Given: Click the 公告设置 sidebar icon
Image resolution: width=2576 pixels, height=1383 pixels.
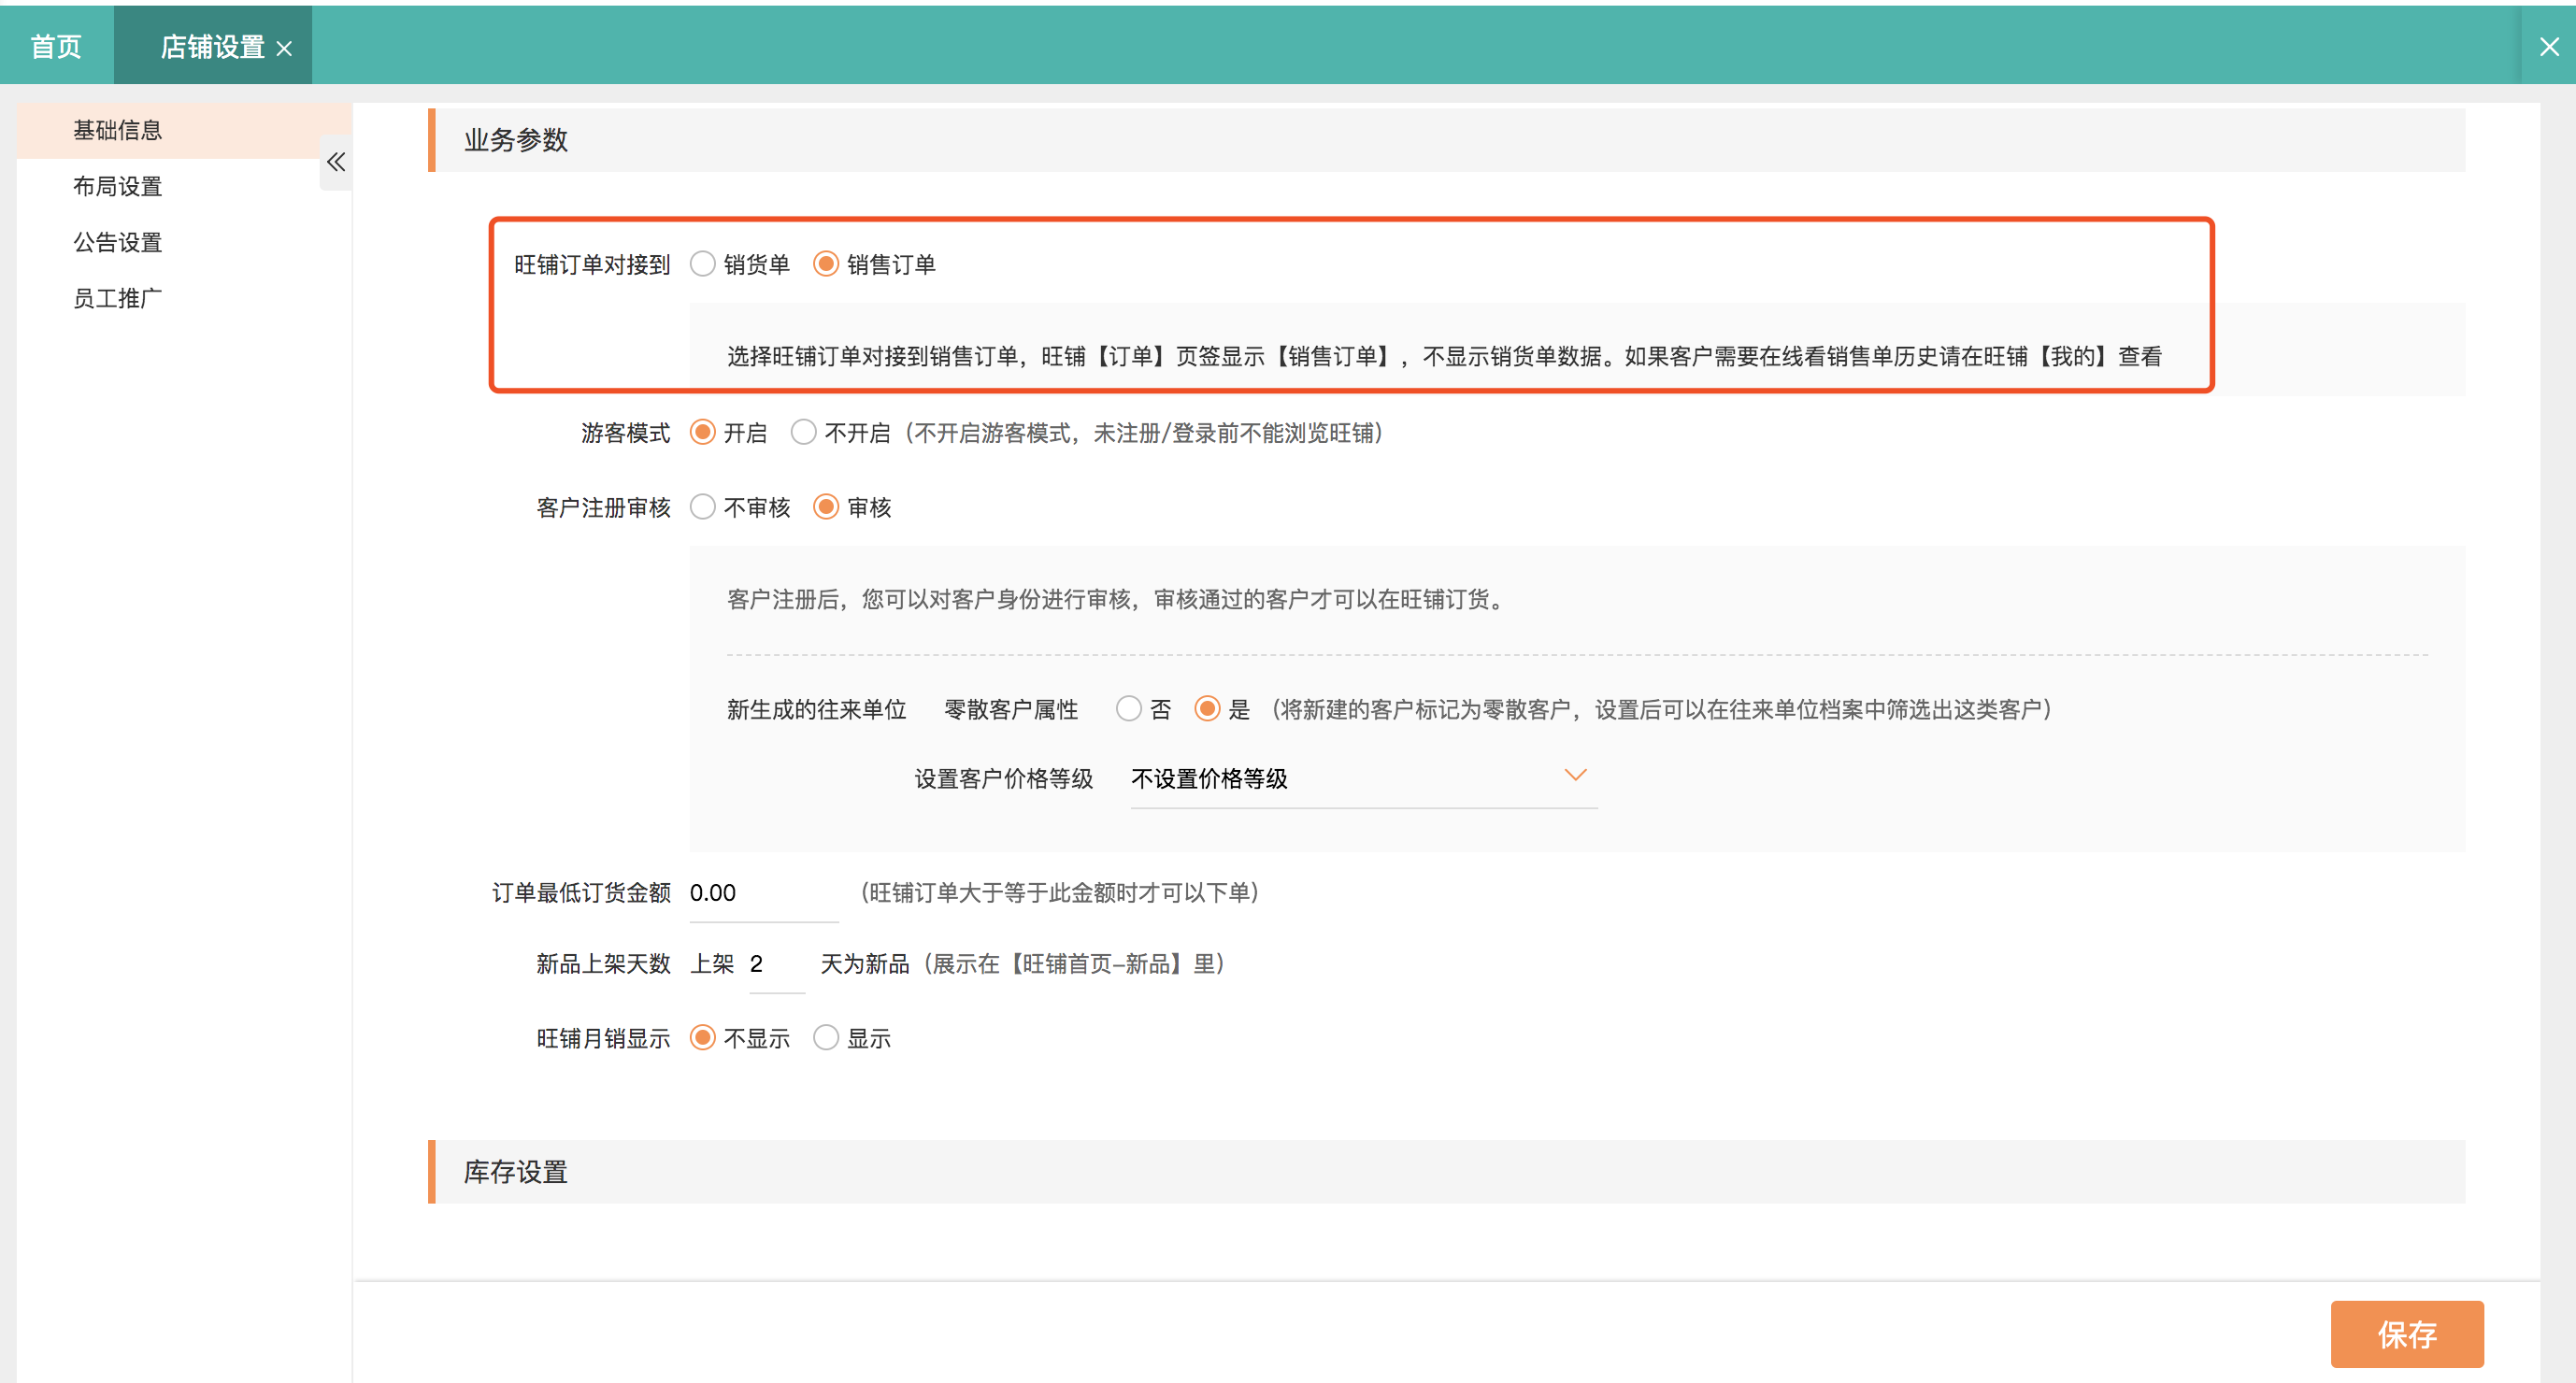Looking at the screenshot, I should pos(121,242).
